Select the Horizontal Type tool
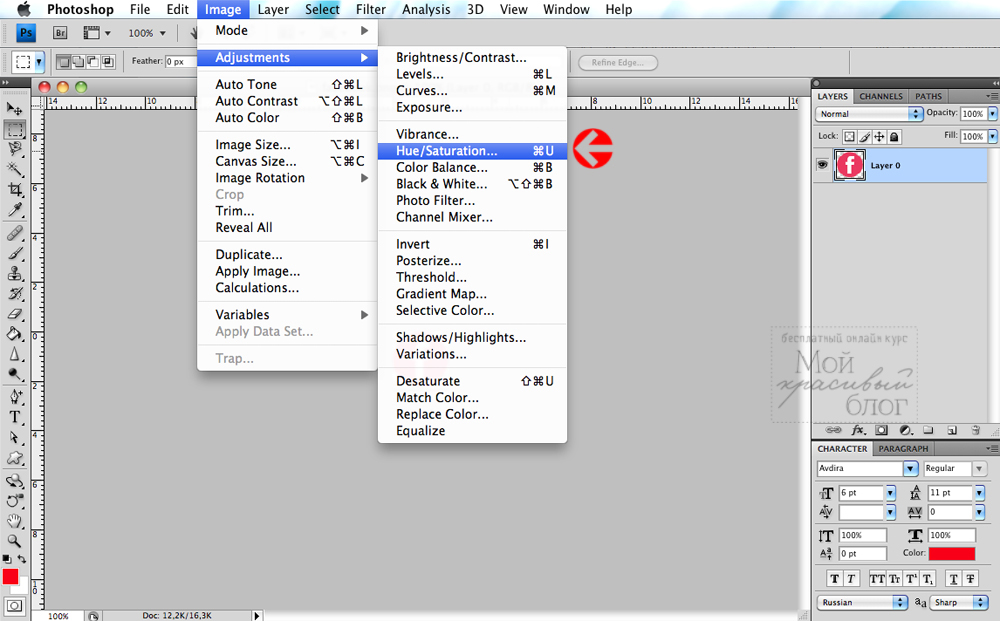Screen dimensions: 1000x621 15,416
